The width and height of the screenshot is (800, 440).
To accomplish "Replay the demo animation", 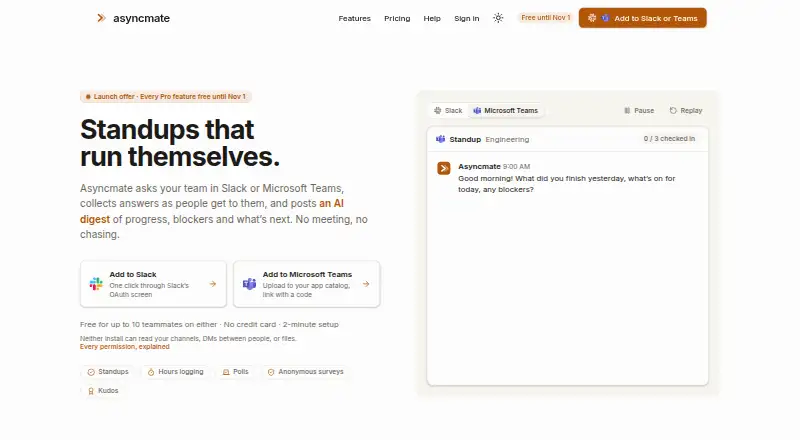I will pos(686,110).
